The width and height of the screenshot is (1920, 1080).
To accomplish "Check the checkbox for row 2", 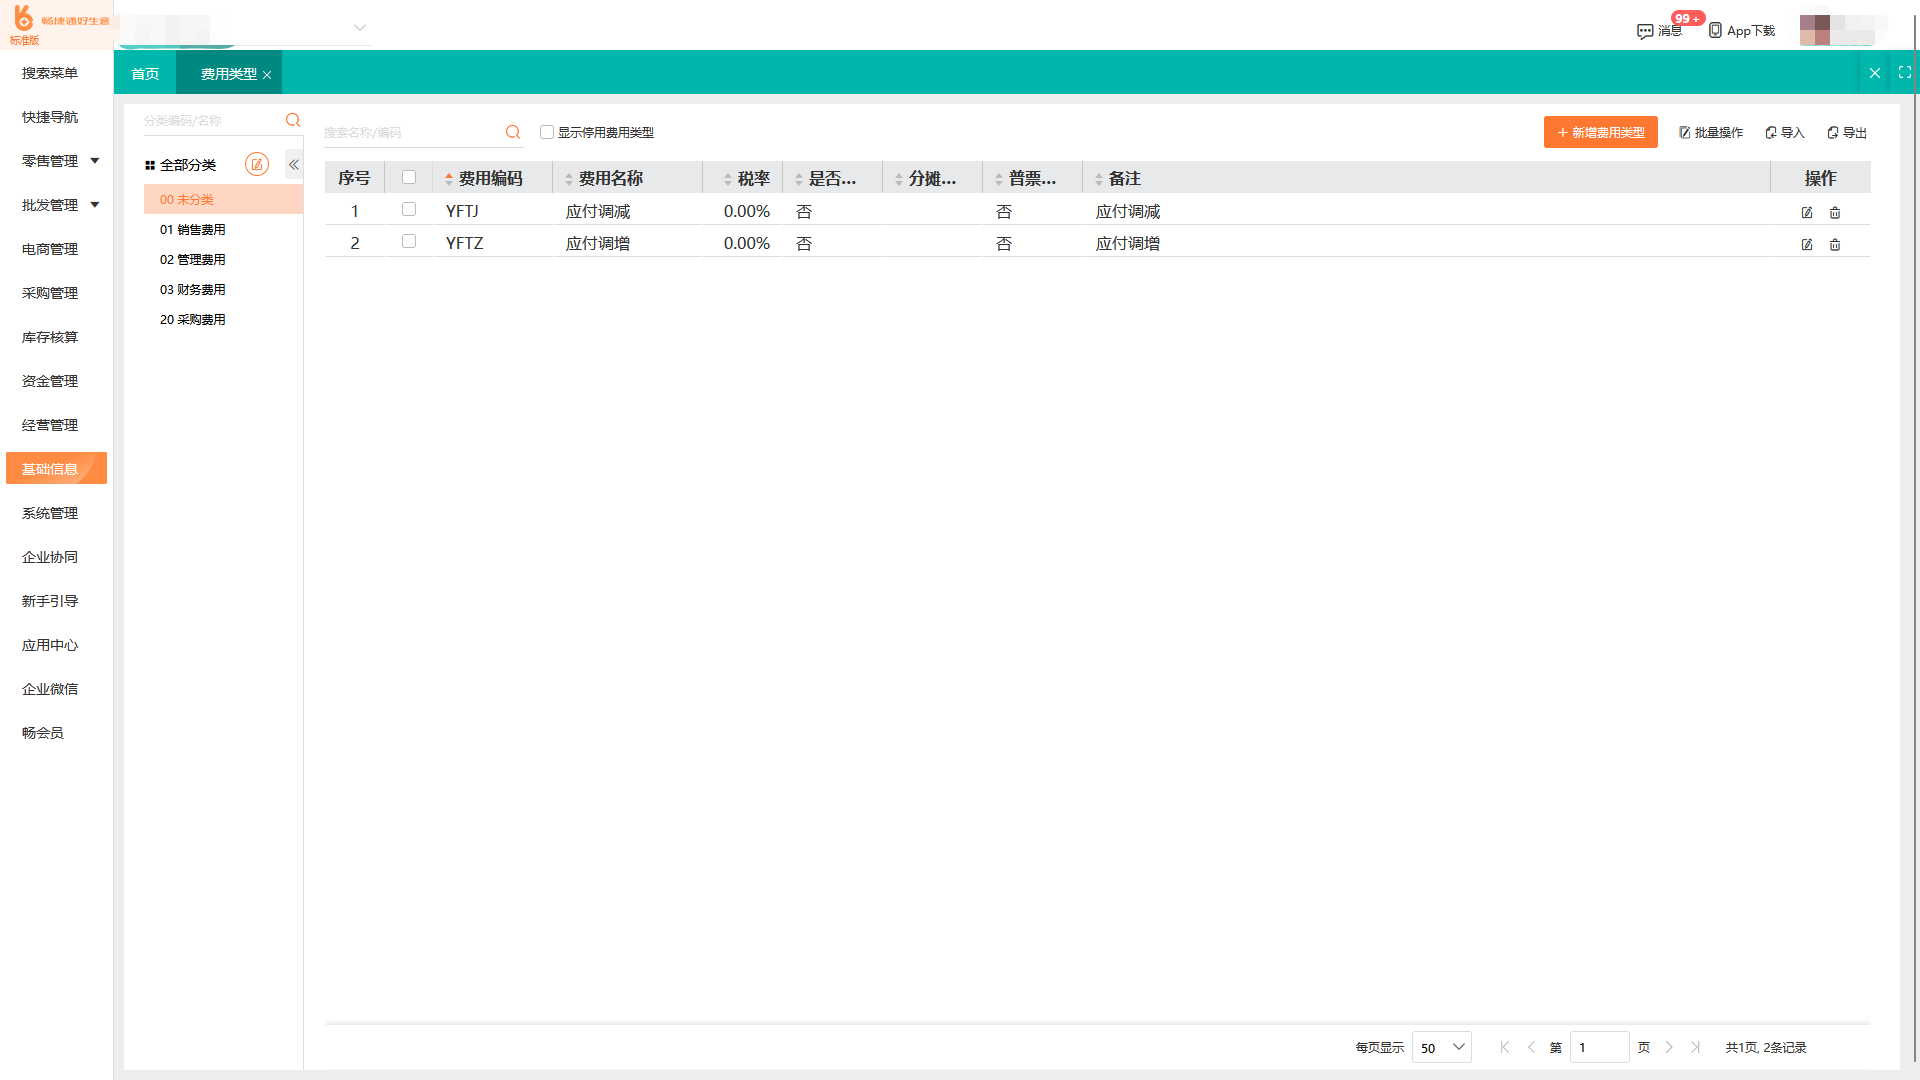I will [409, 243].
